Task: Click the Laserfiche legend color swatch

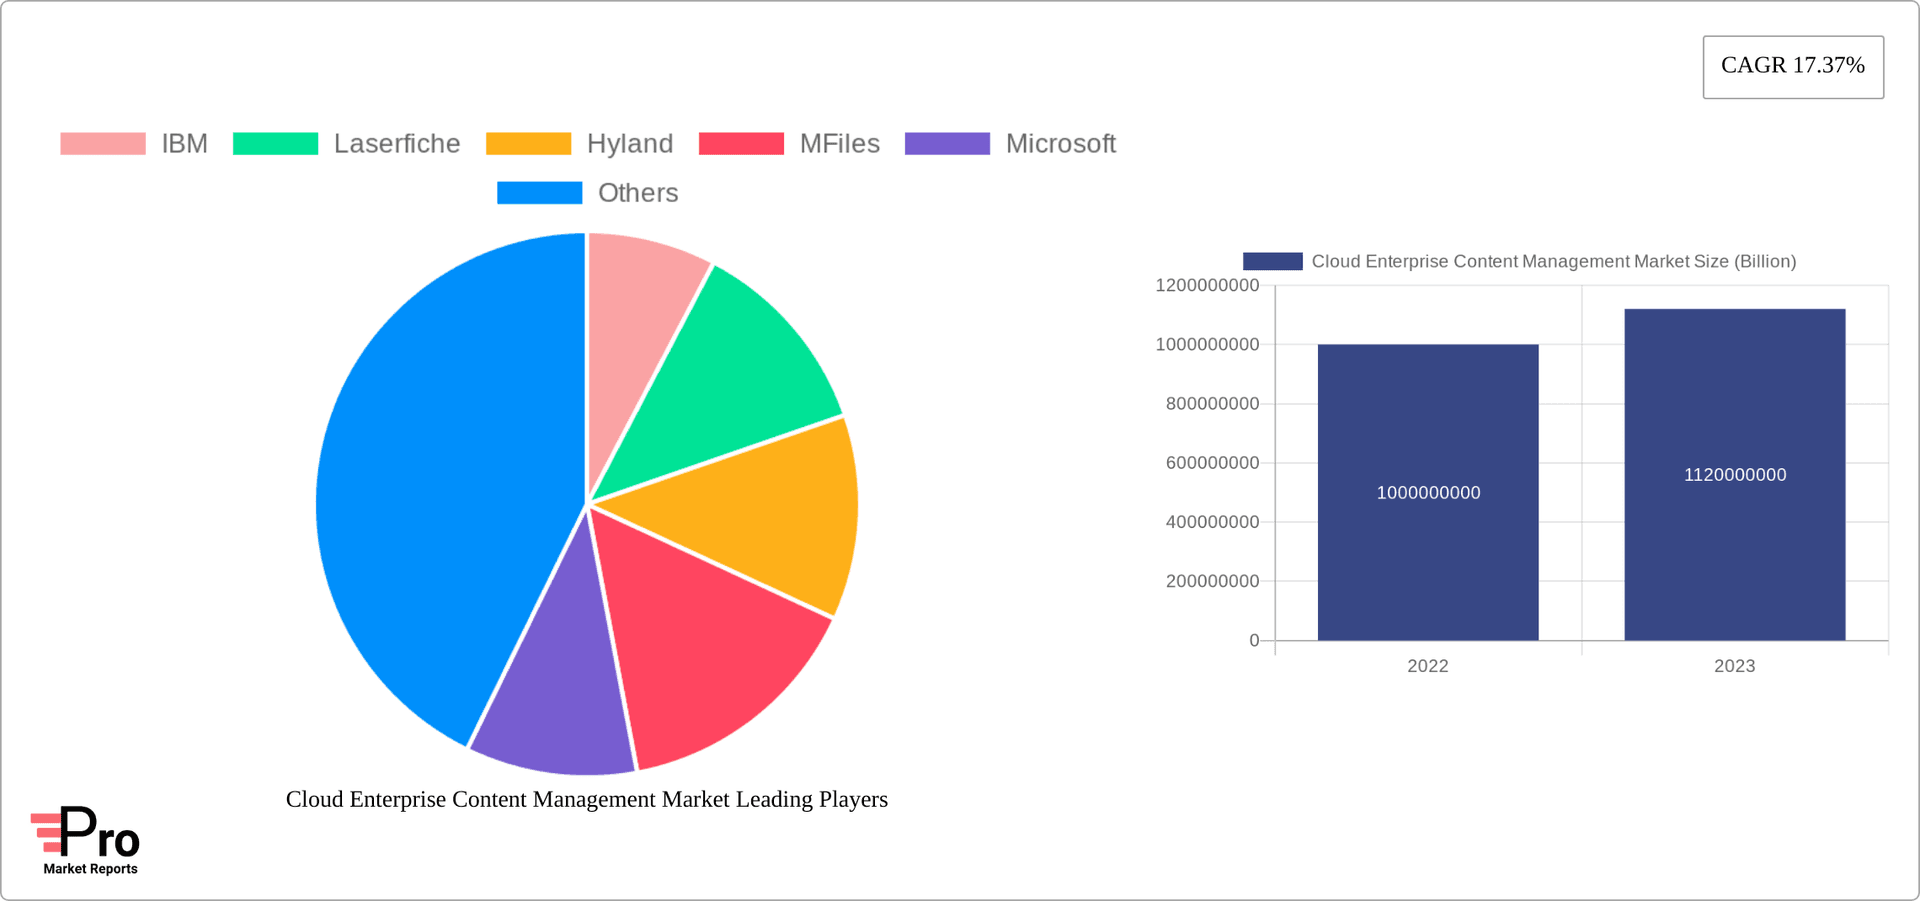Action: click(274, 143)
